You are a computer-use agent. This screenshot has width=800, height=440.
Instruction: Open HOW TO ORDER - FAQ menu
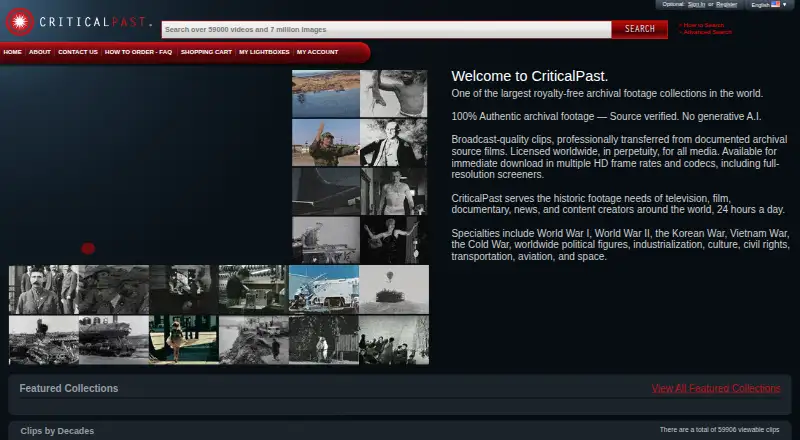[138, 52]
